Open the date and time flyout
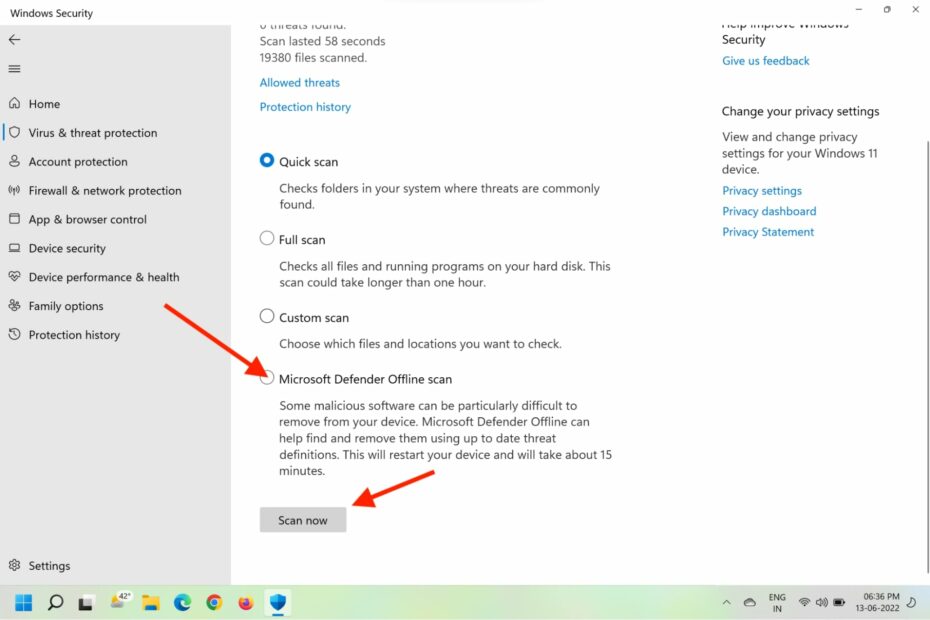Viewport: 930px width, 620px height. click(878, 602)
